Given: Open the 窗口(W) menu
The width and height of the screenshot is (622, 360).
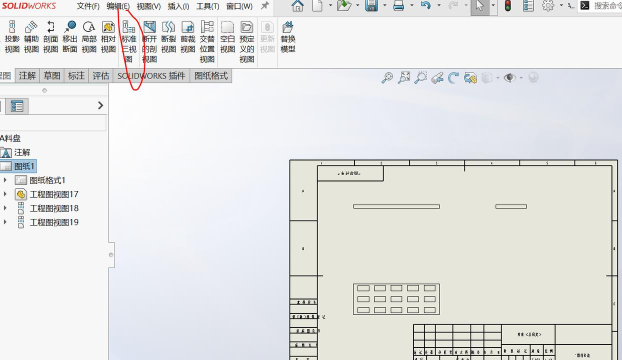Looking at the screenshot, I should click(x=240, y=6).
